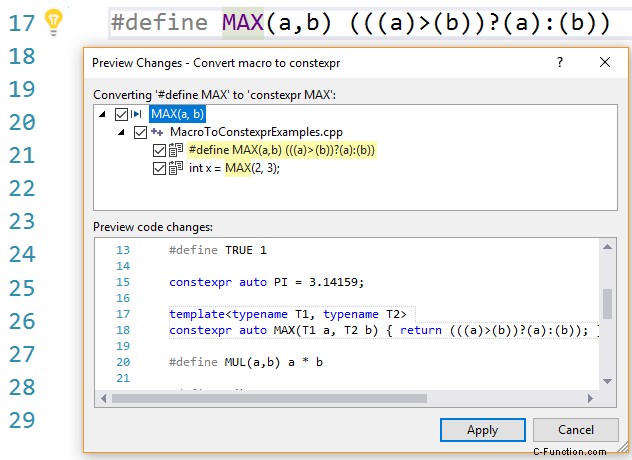Click the C++ file icon for MacroToConstexprExamples.cpp

tap(158, 132)
